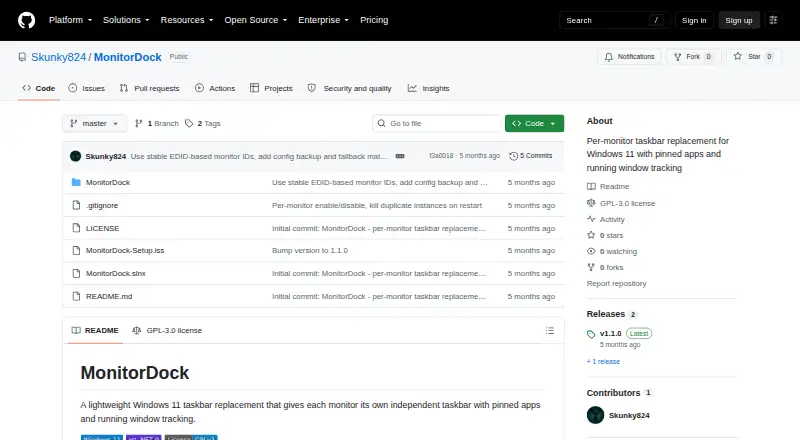Expand the Solutions dropdown
The width and height of the screenshot is (800, 440).
point(126,20)
